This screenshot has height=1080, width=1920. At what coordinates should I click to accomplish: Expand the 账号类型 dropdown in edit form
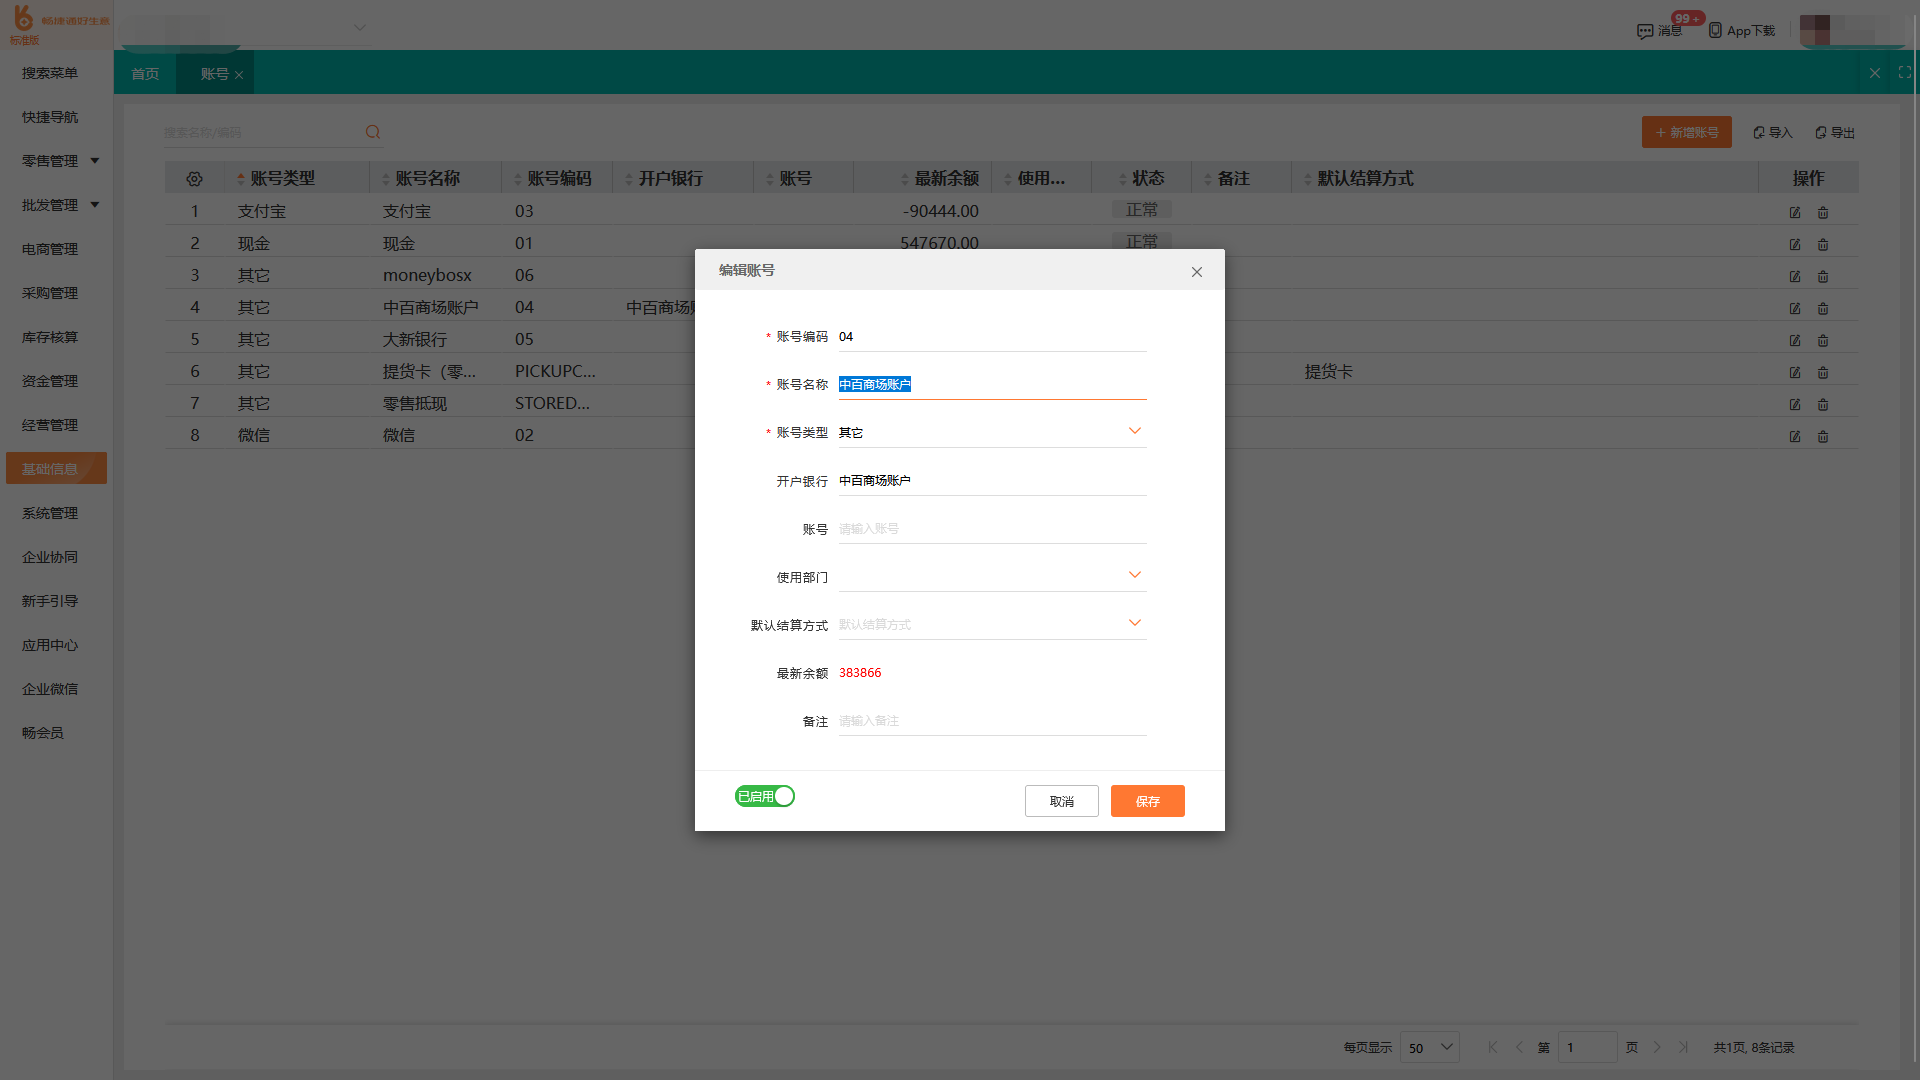[x=1135, y=431]
